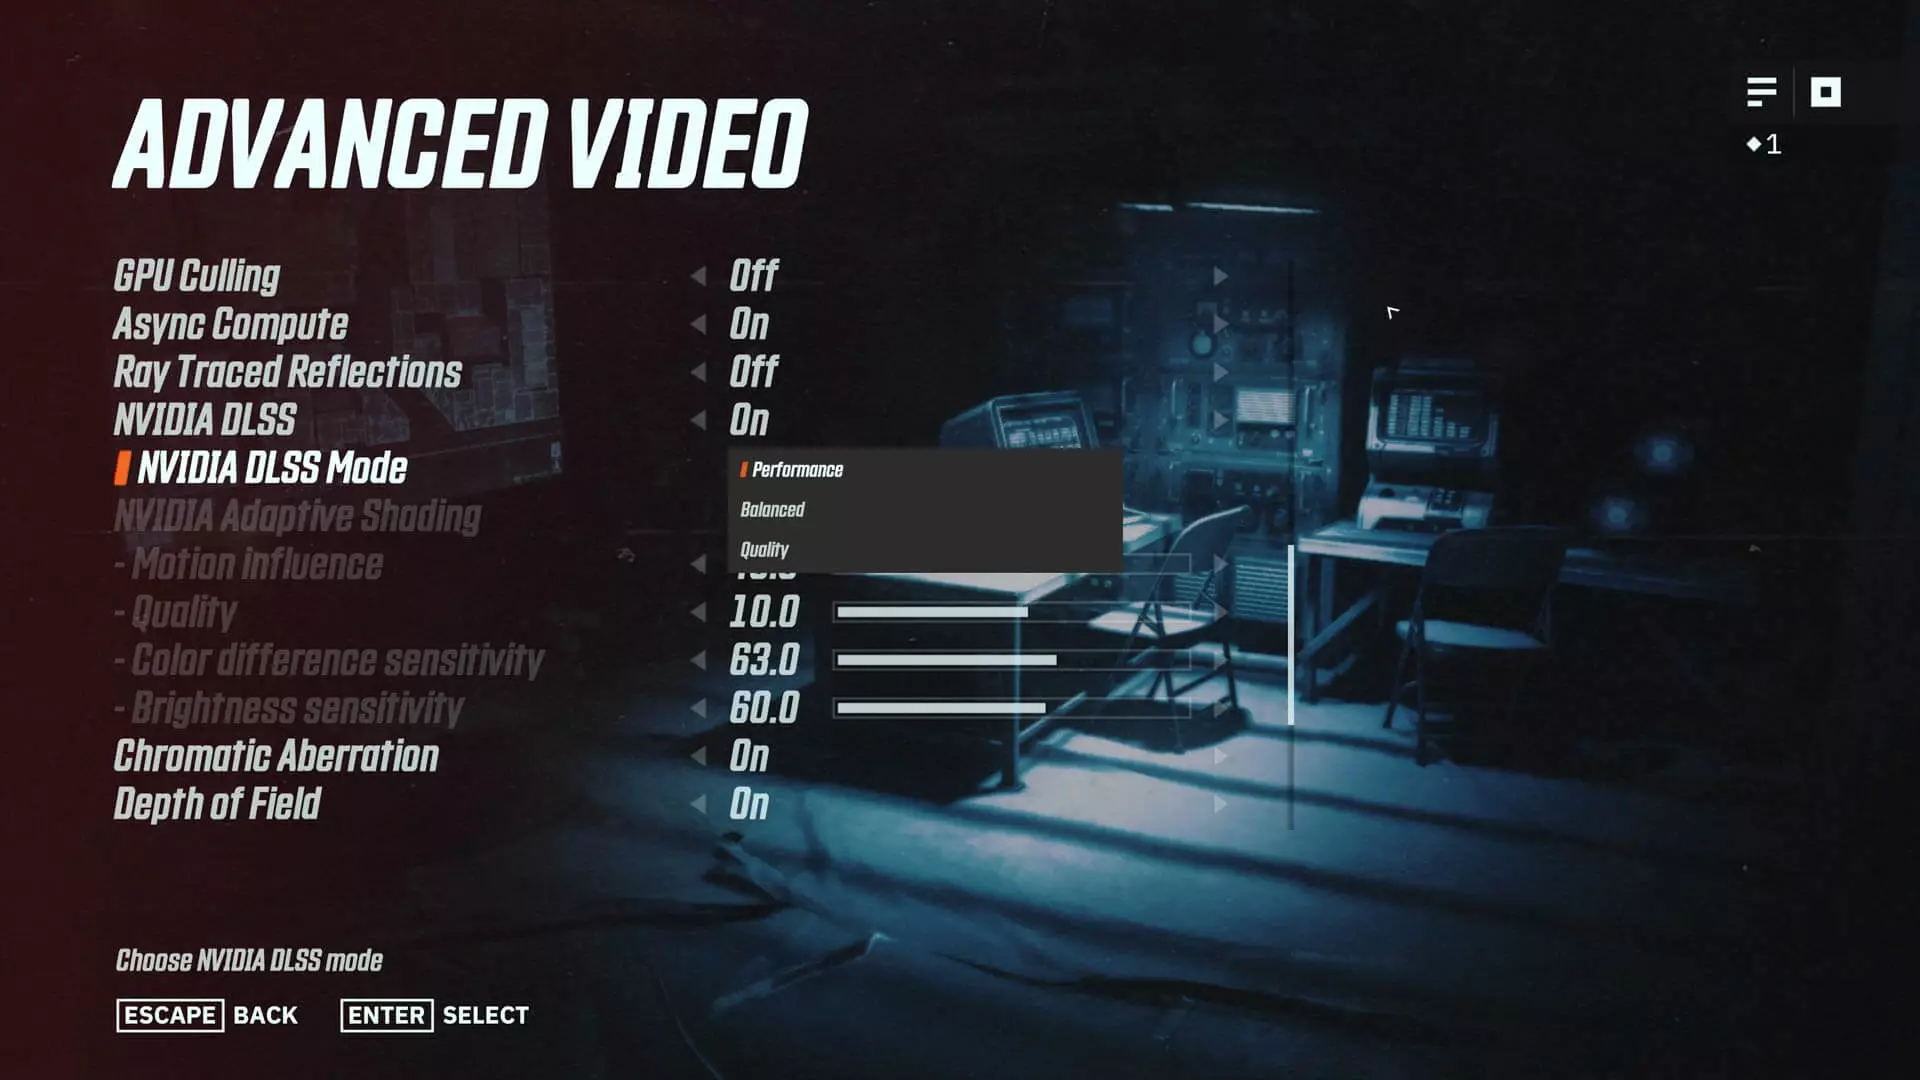Viewport: 1920px width, 1080px height.
Task: Click the square/window icon top right
Action: coord(1825,90)
